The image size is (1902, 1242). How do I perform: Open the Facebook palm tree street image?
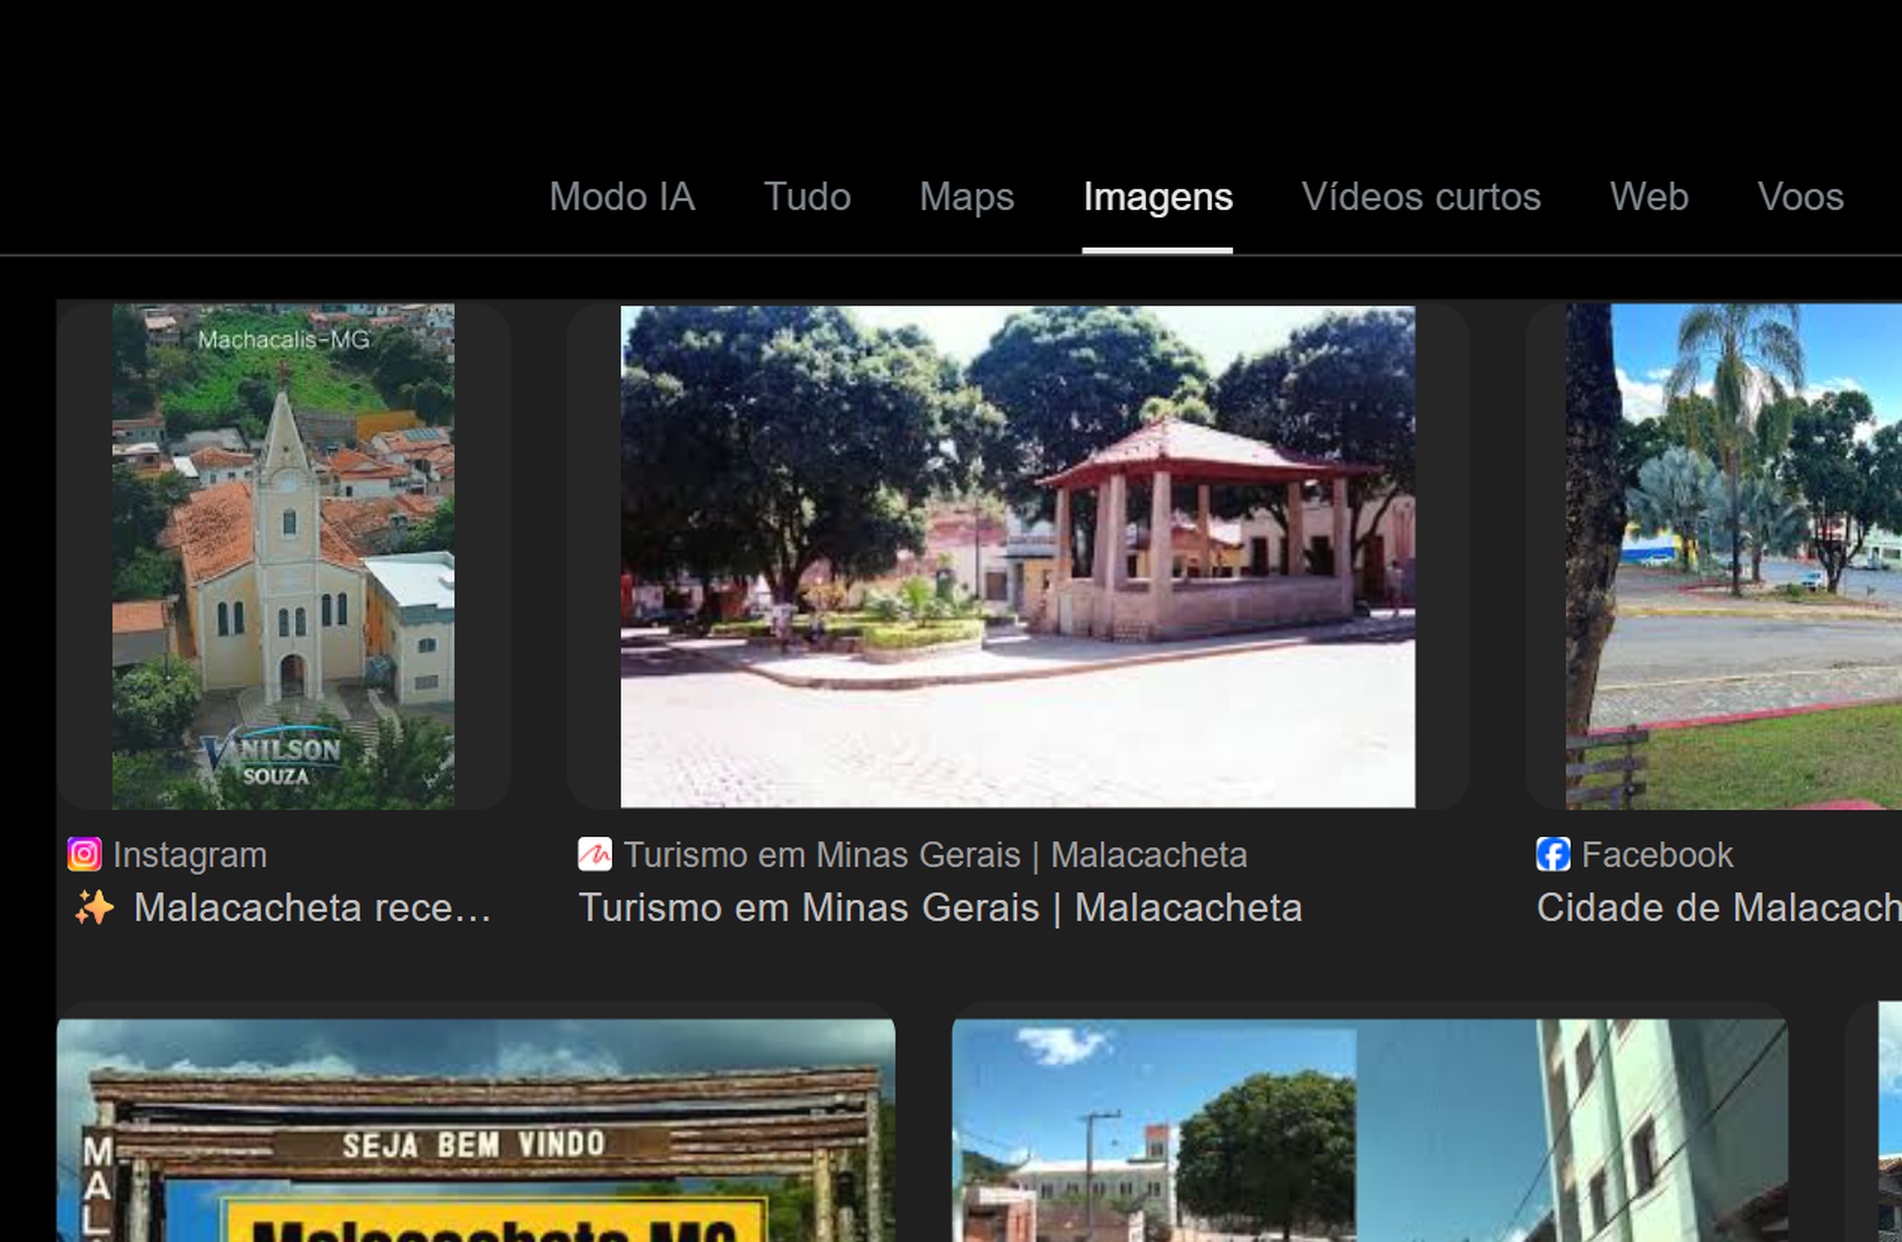(x=1732, y=556)
